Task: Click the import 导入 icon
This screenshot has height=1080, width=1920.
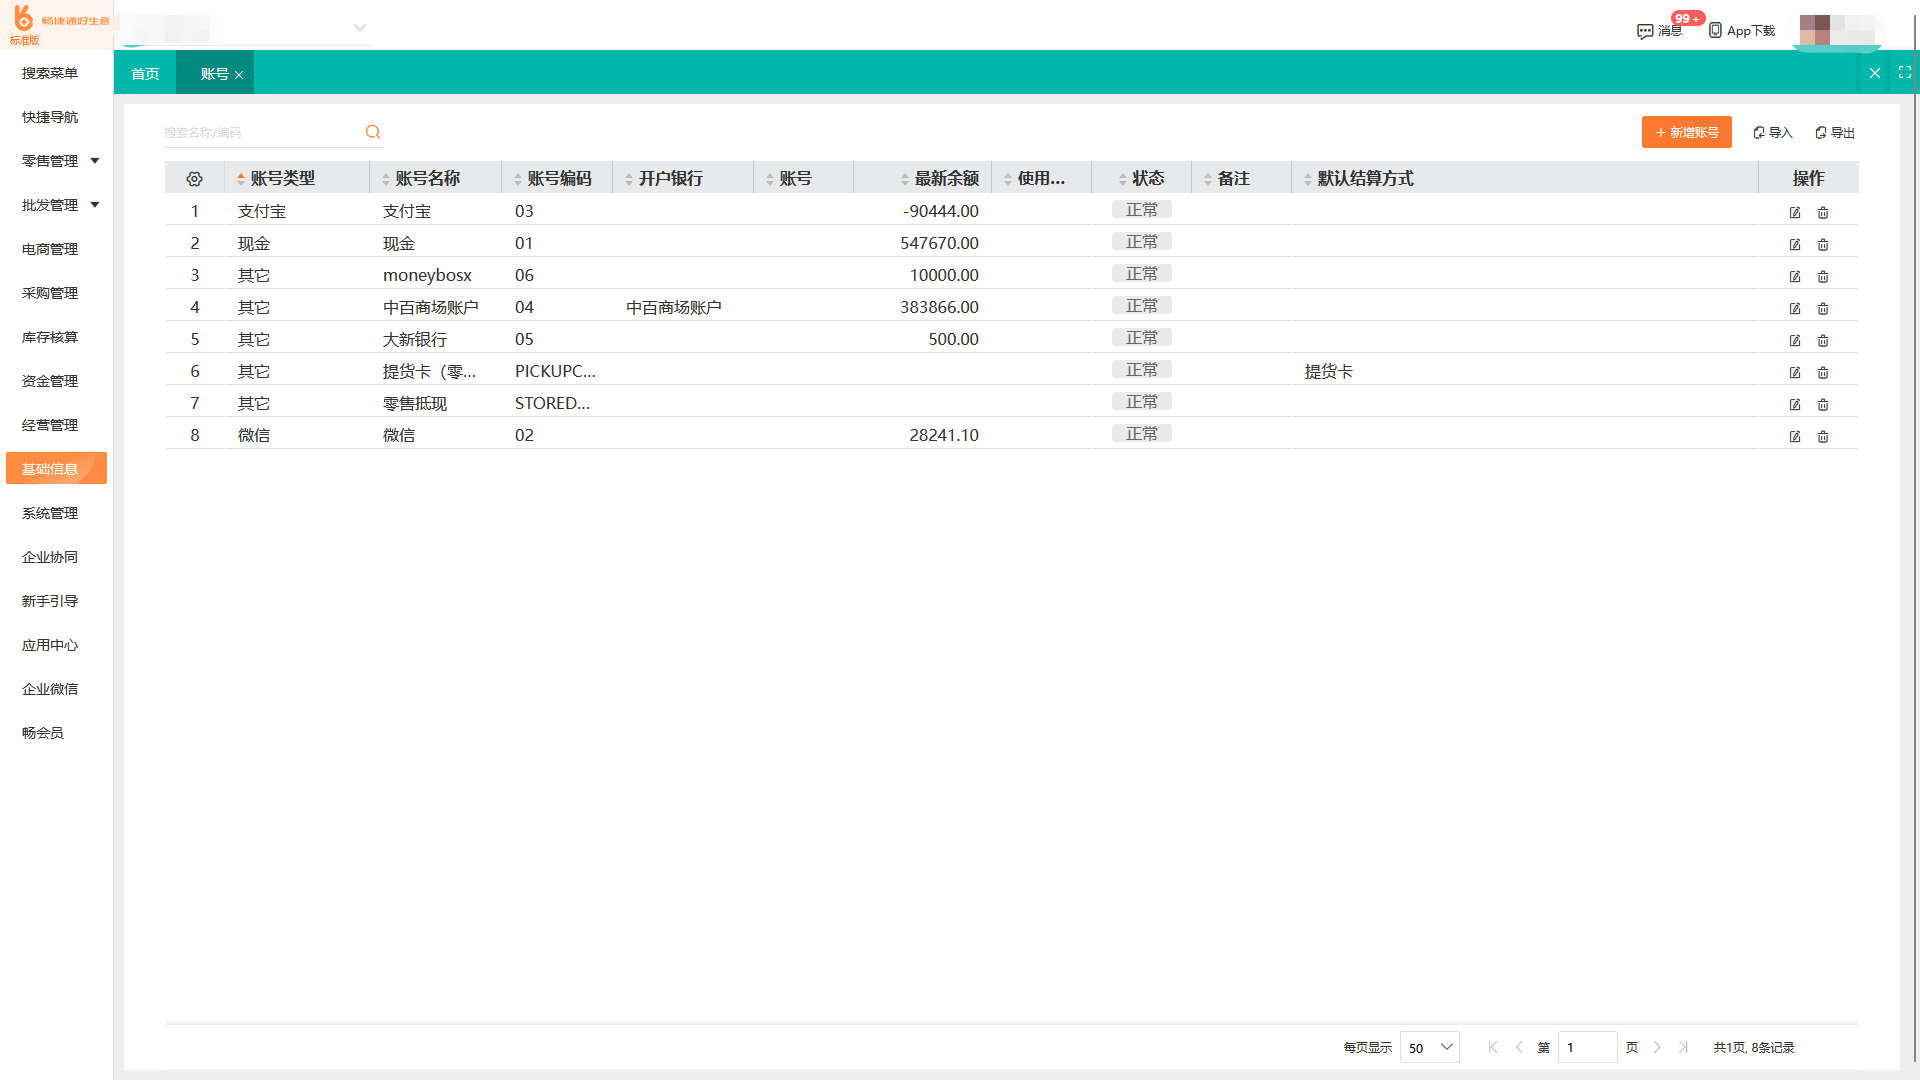Action: (1774, 132)
